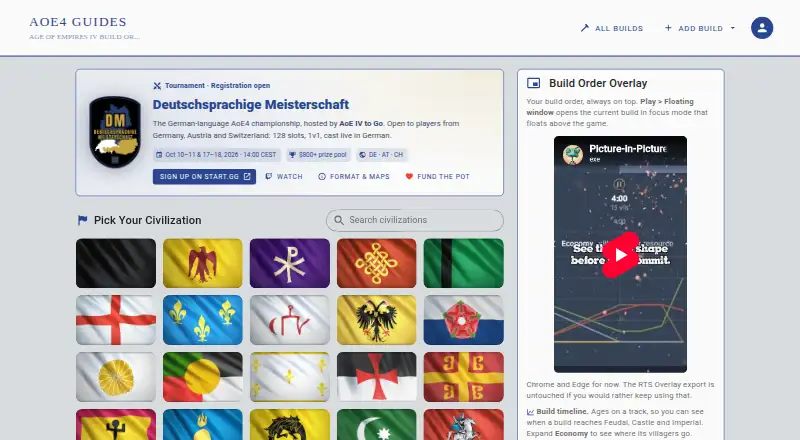The height and width of the screenshot is (440, 800).
Task: Open the Watch tournament link
Action: 284,177
